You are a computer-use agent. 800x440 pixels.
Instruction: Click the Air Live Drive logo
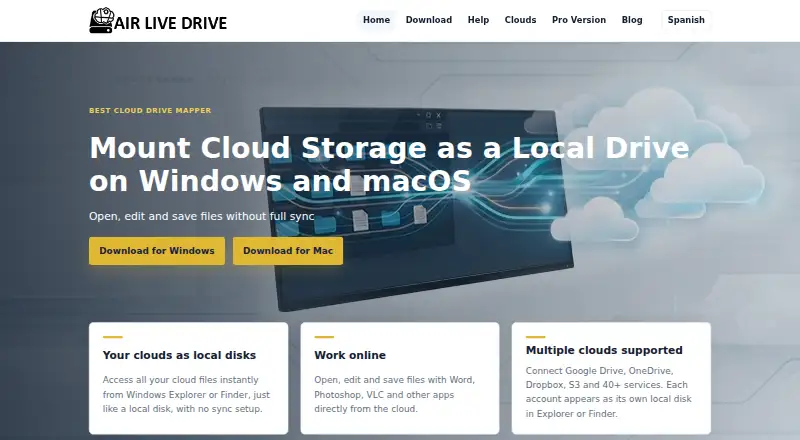tap(158, 21)
